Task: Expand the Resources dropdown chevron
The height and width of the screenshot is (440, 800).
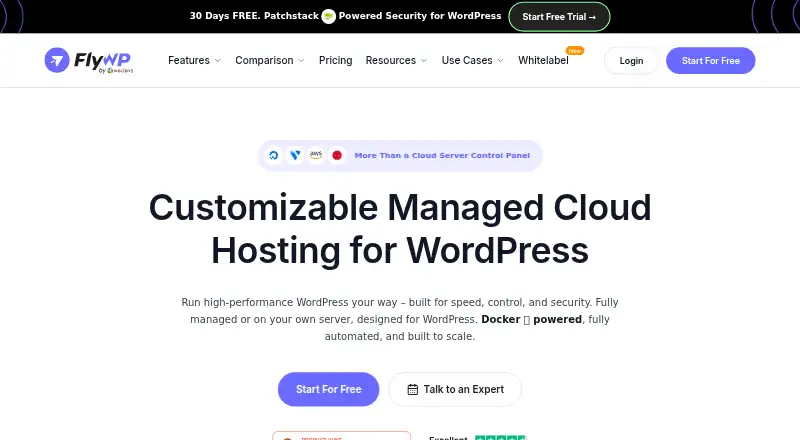Action: (x=424, y=61)
